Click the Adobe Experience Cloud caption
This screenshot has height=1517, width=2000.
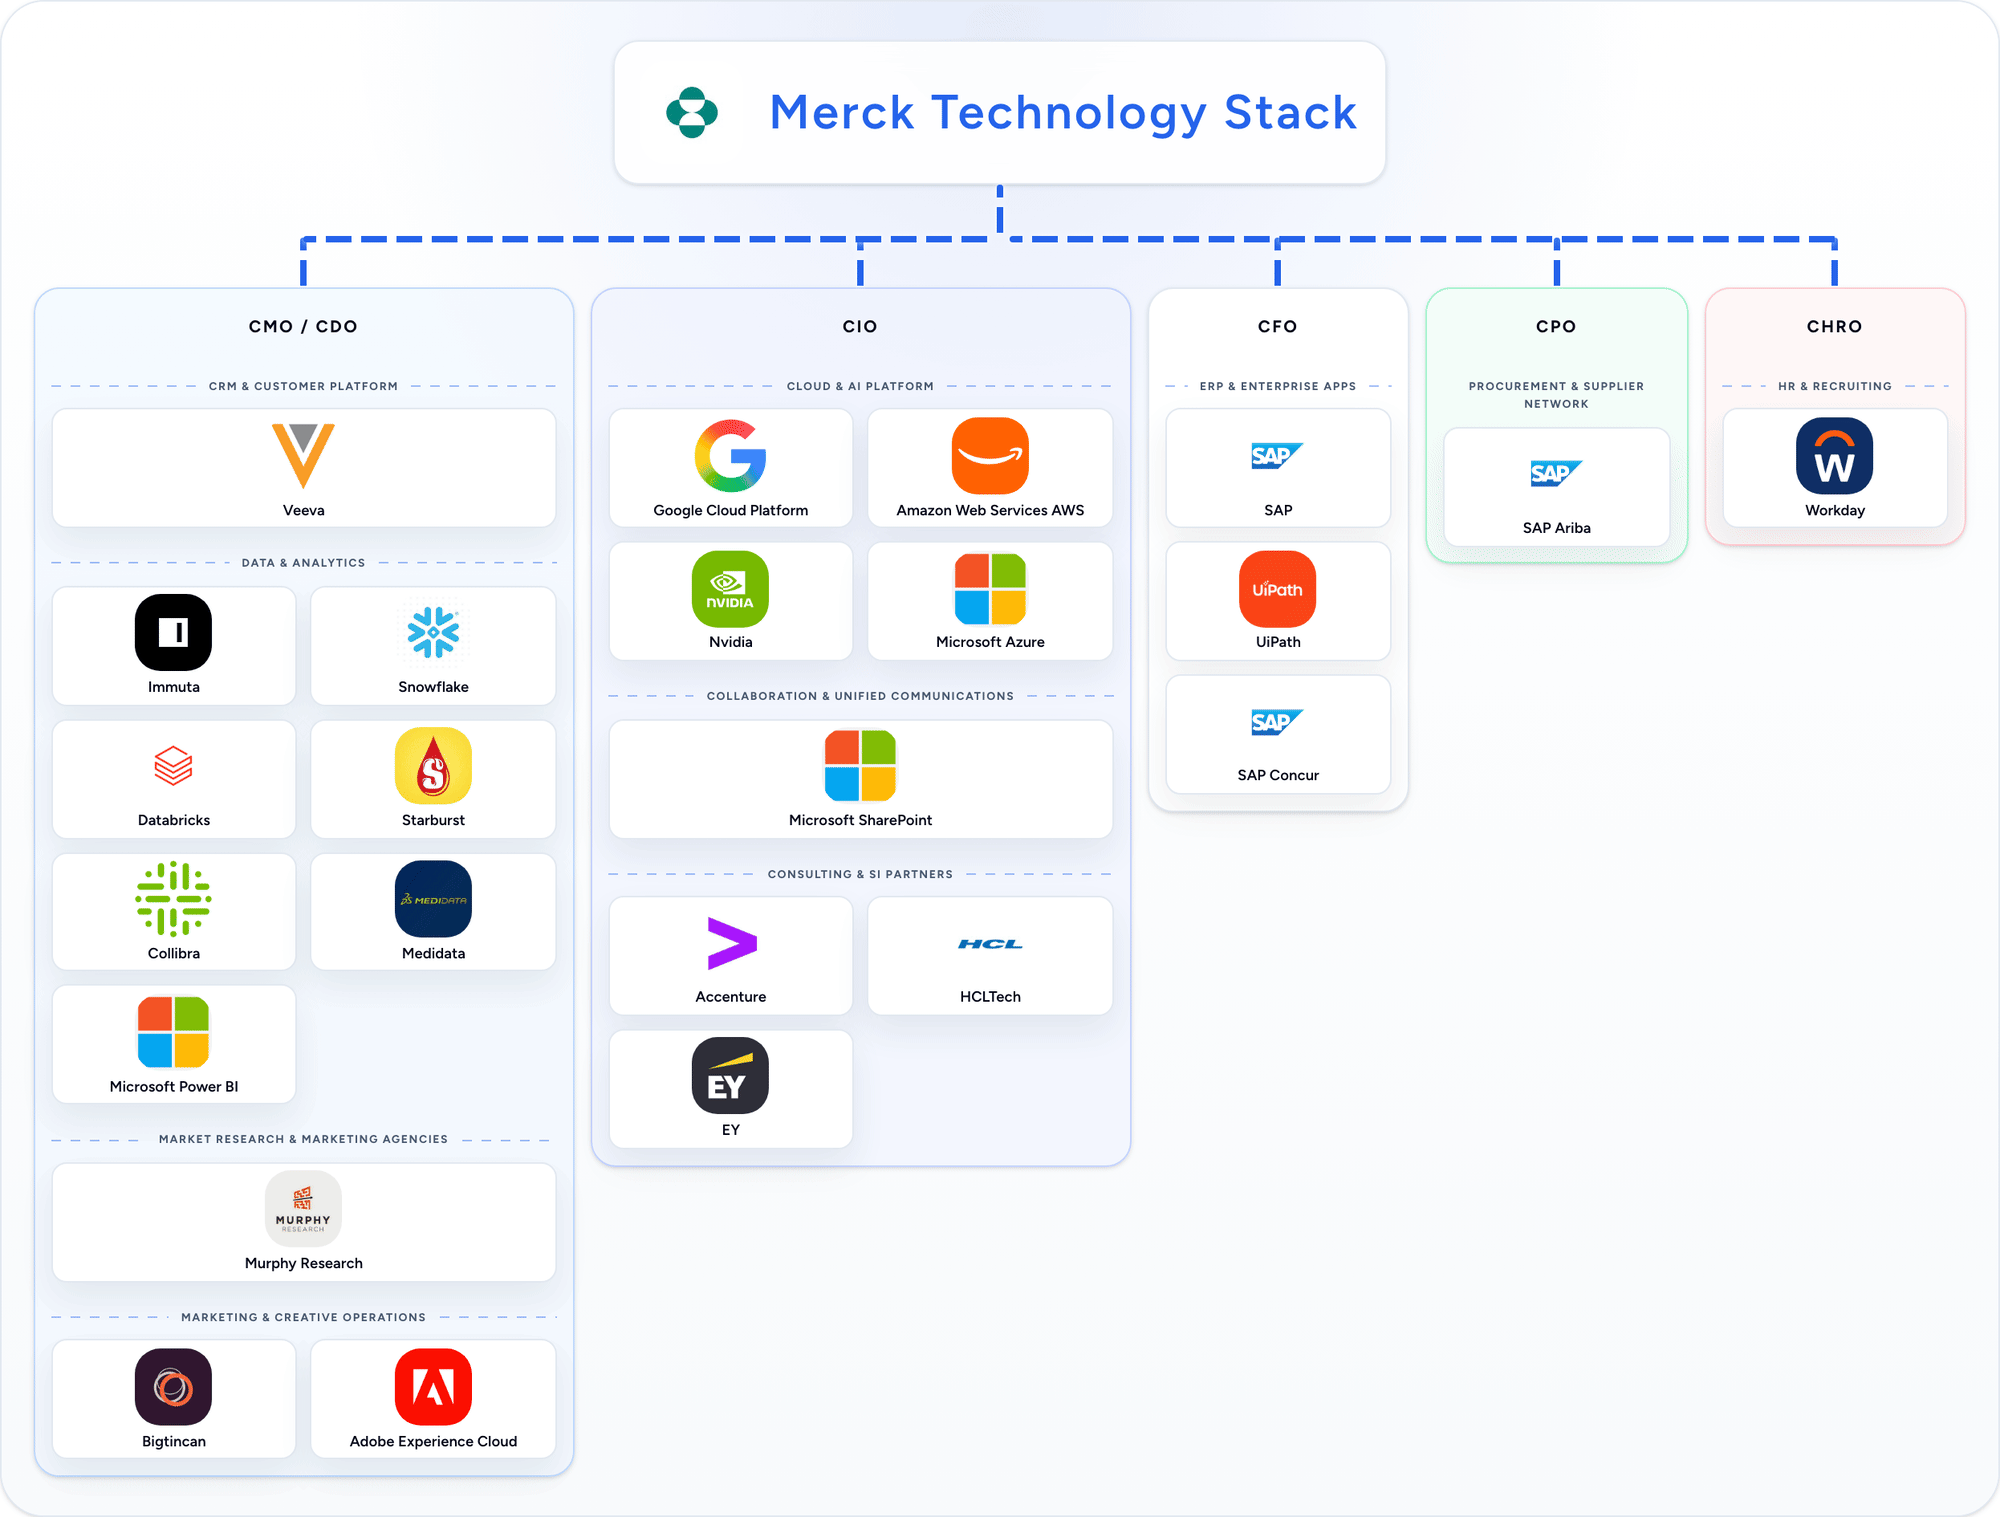[433, 1441]
